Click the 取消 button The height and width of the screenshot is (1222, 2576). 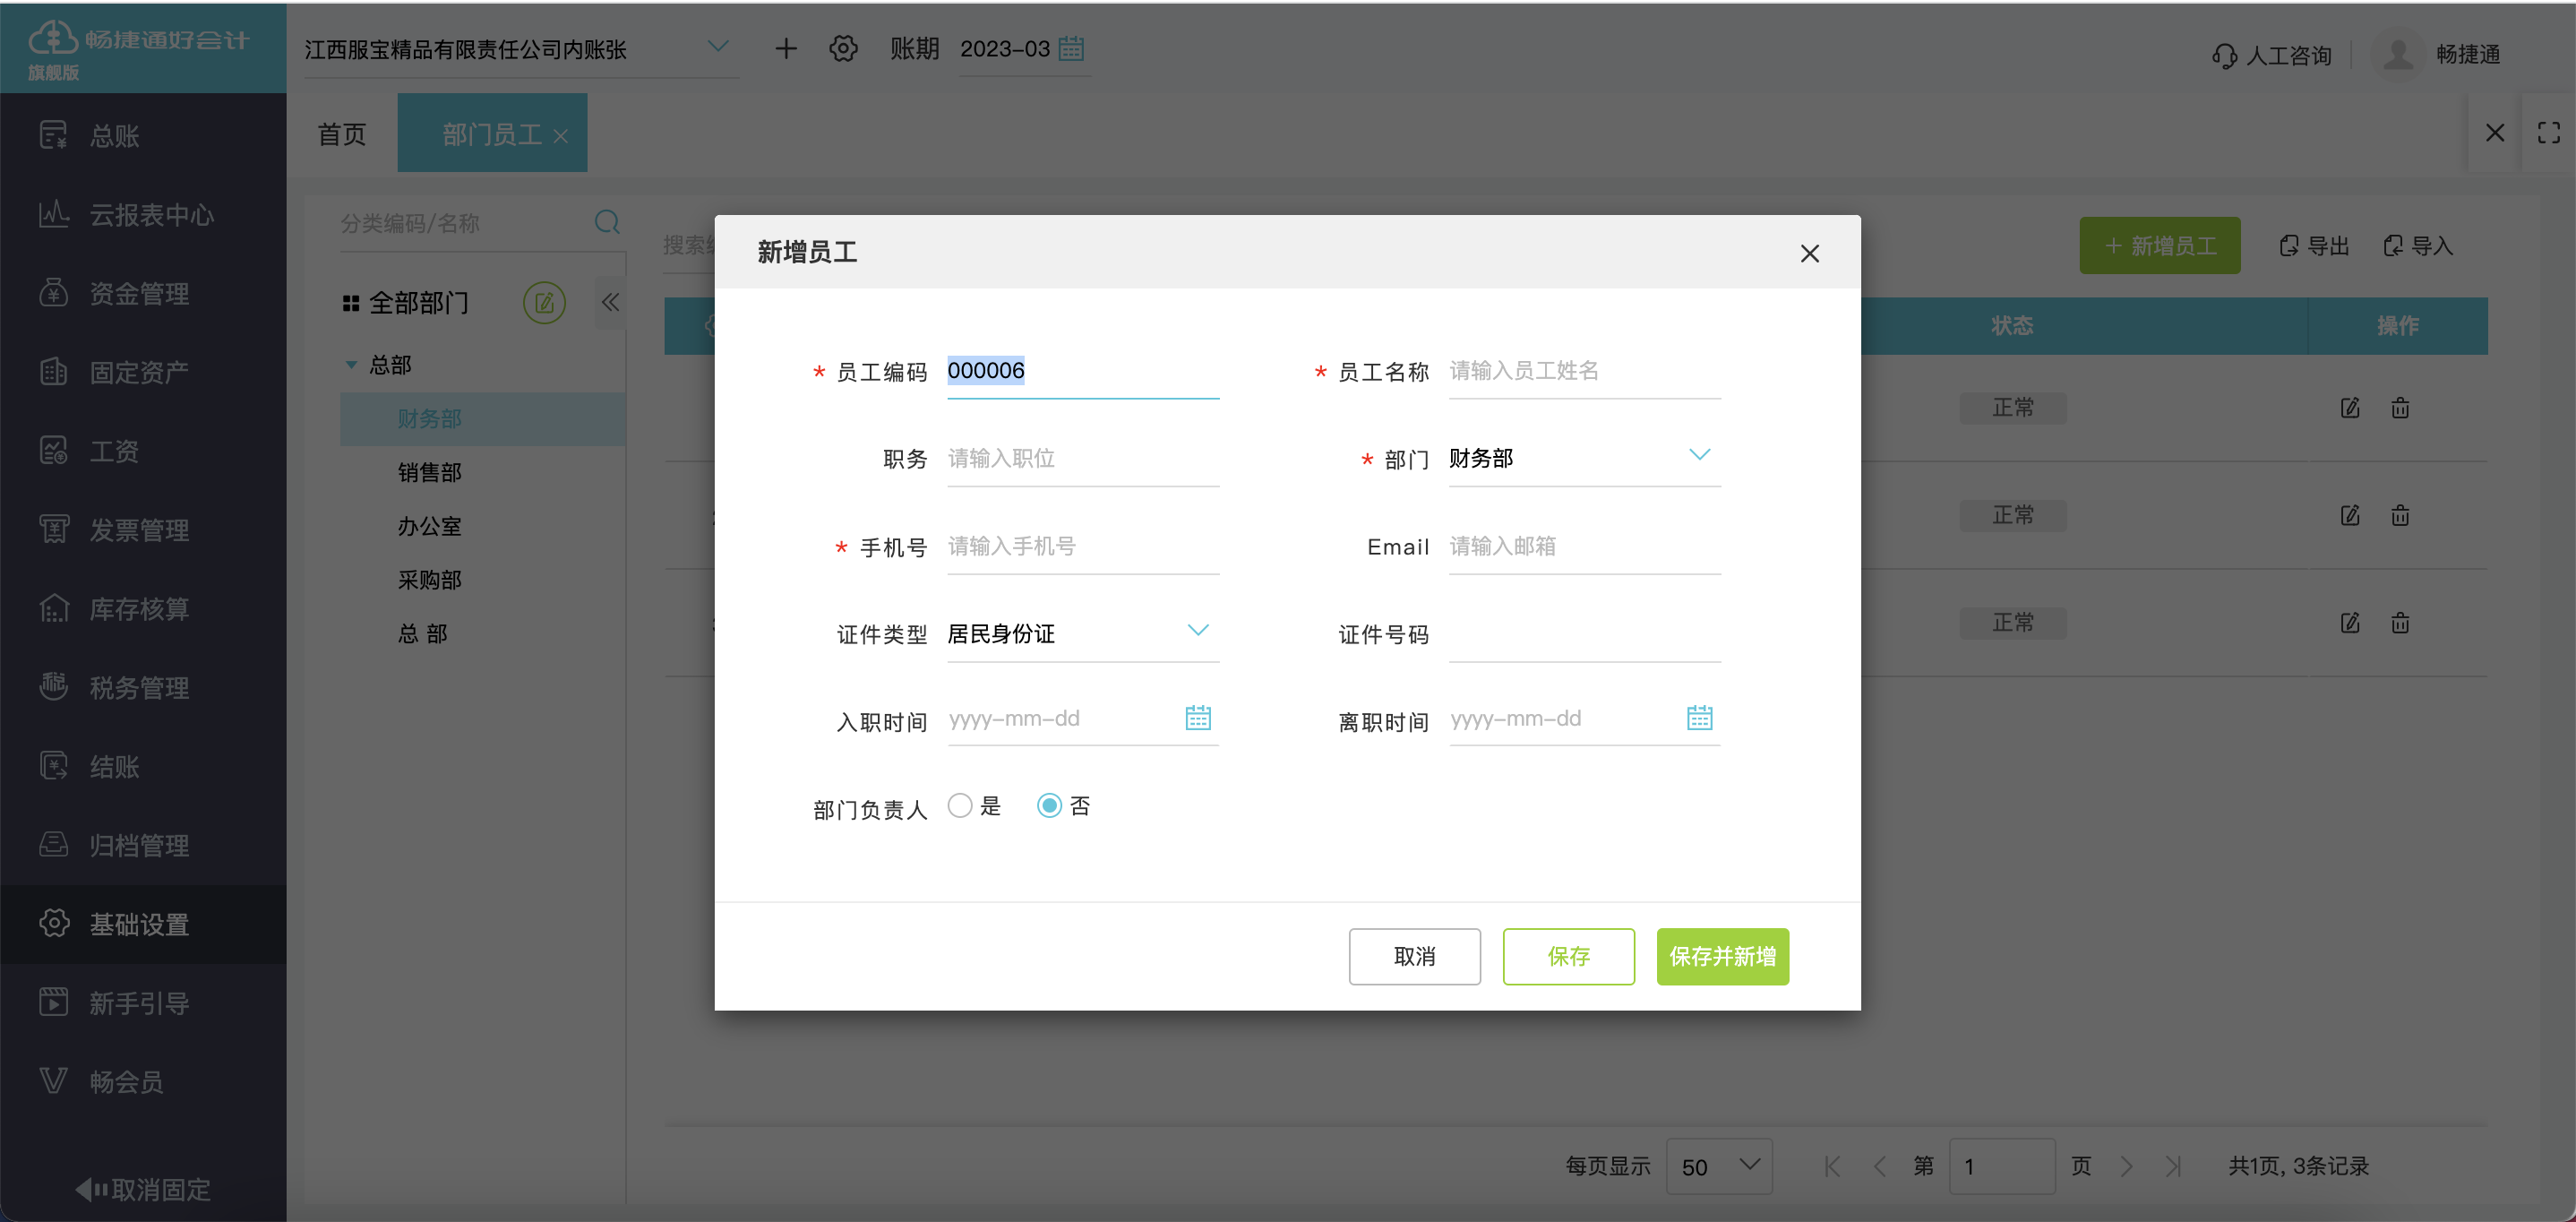pos(1416,954)
